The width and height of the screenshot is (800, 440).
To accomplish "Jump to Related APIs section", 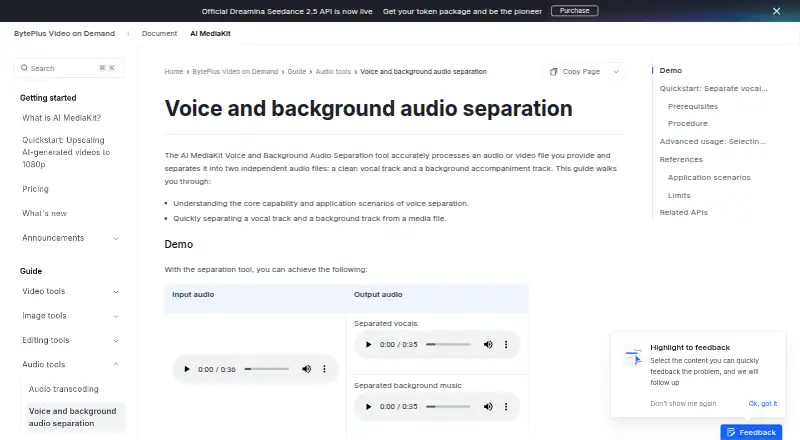I will pyautogui.click(x=683, y=212).
